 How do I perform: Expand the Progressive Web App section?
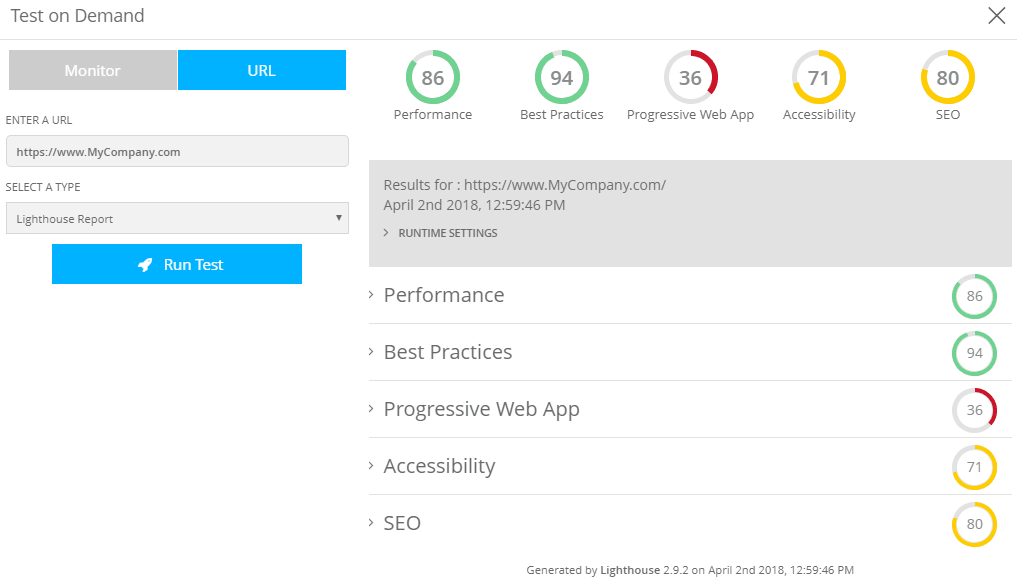[482, 409]
